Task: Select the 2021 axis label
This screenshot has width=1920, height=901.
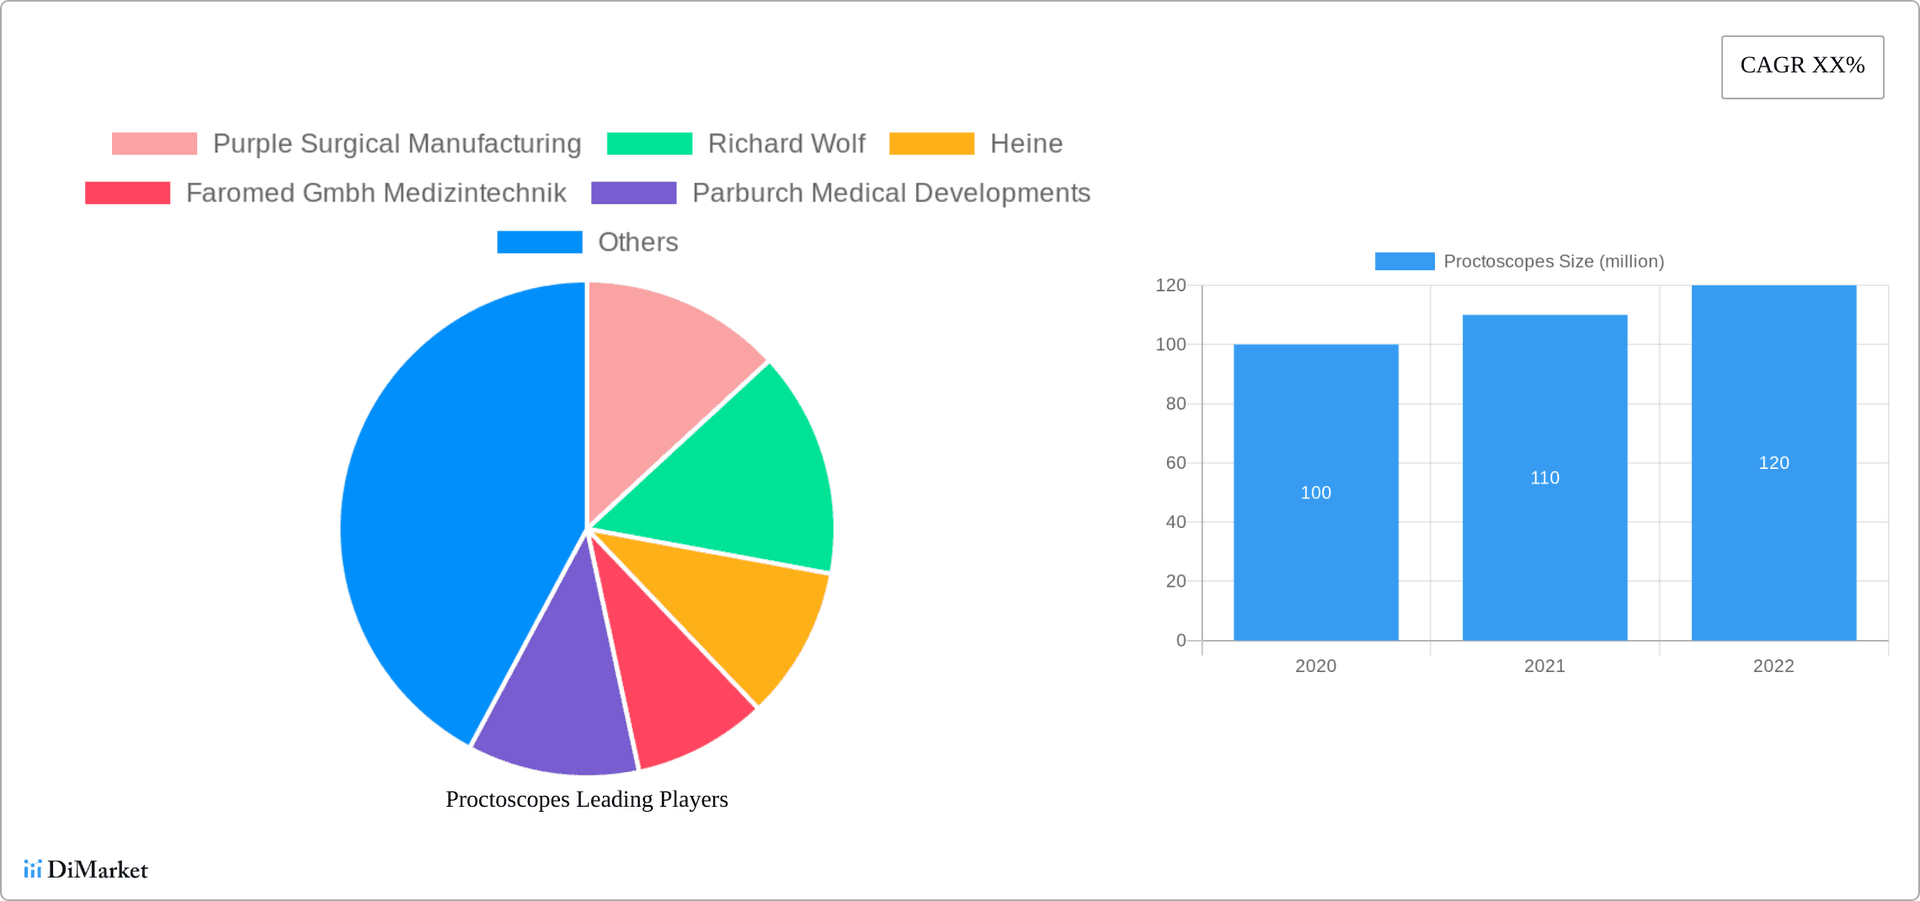Action: pos(1544,665)
